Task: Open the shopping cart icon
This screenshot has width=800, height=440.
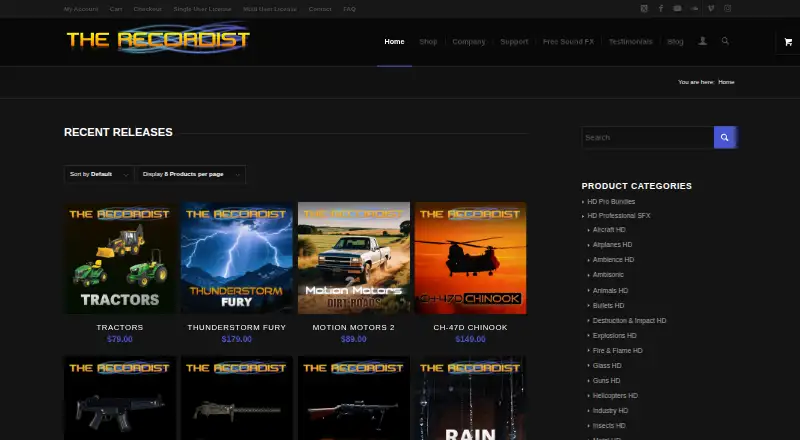Action: 788,42
